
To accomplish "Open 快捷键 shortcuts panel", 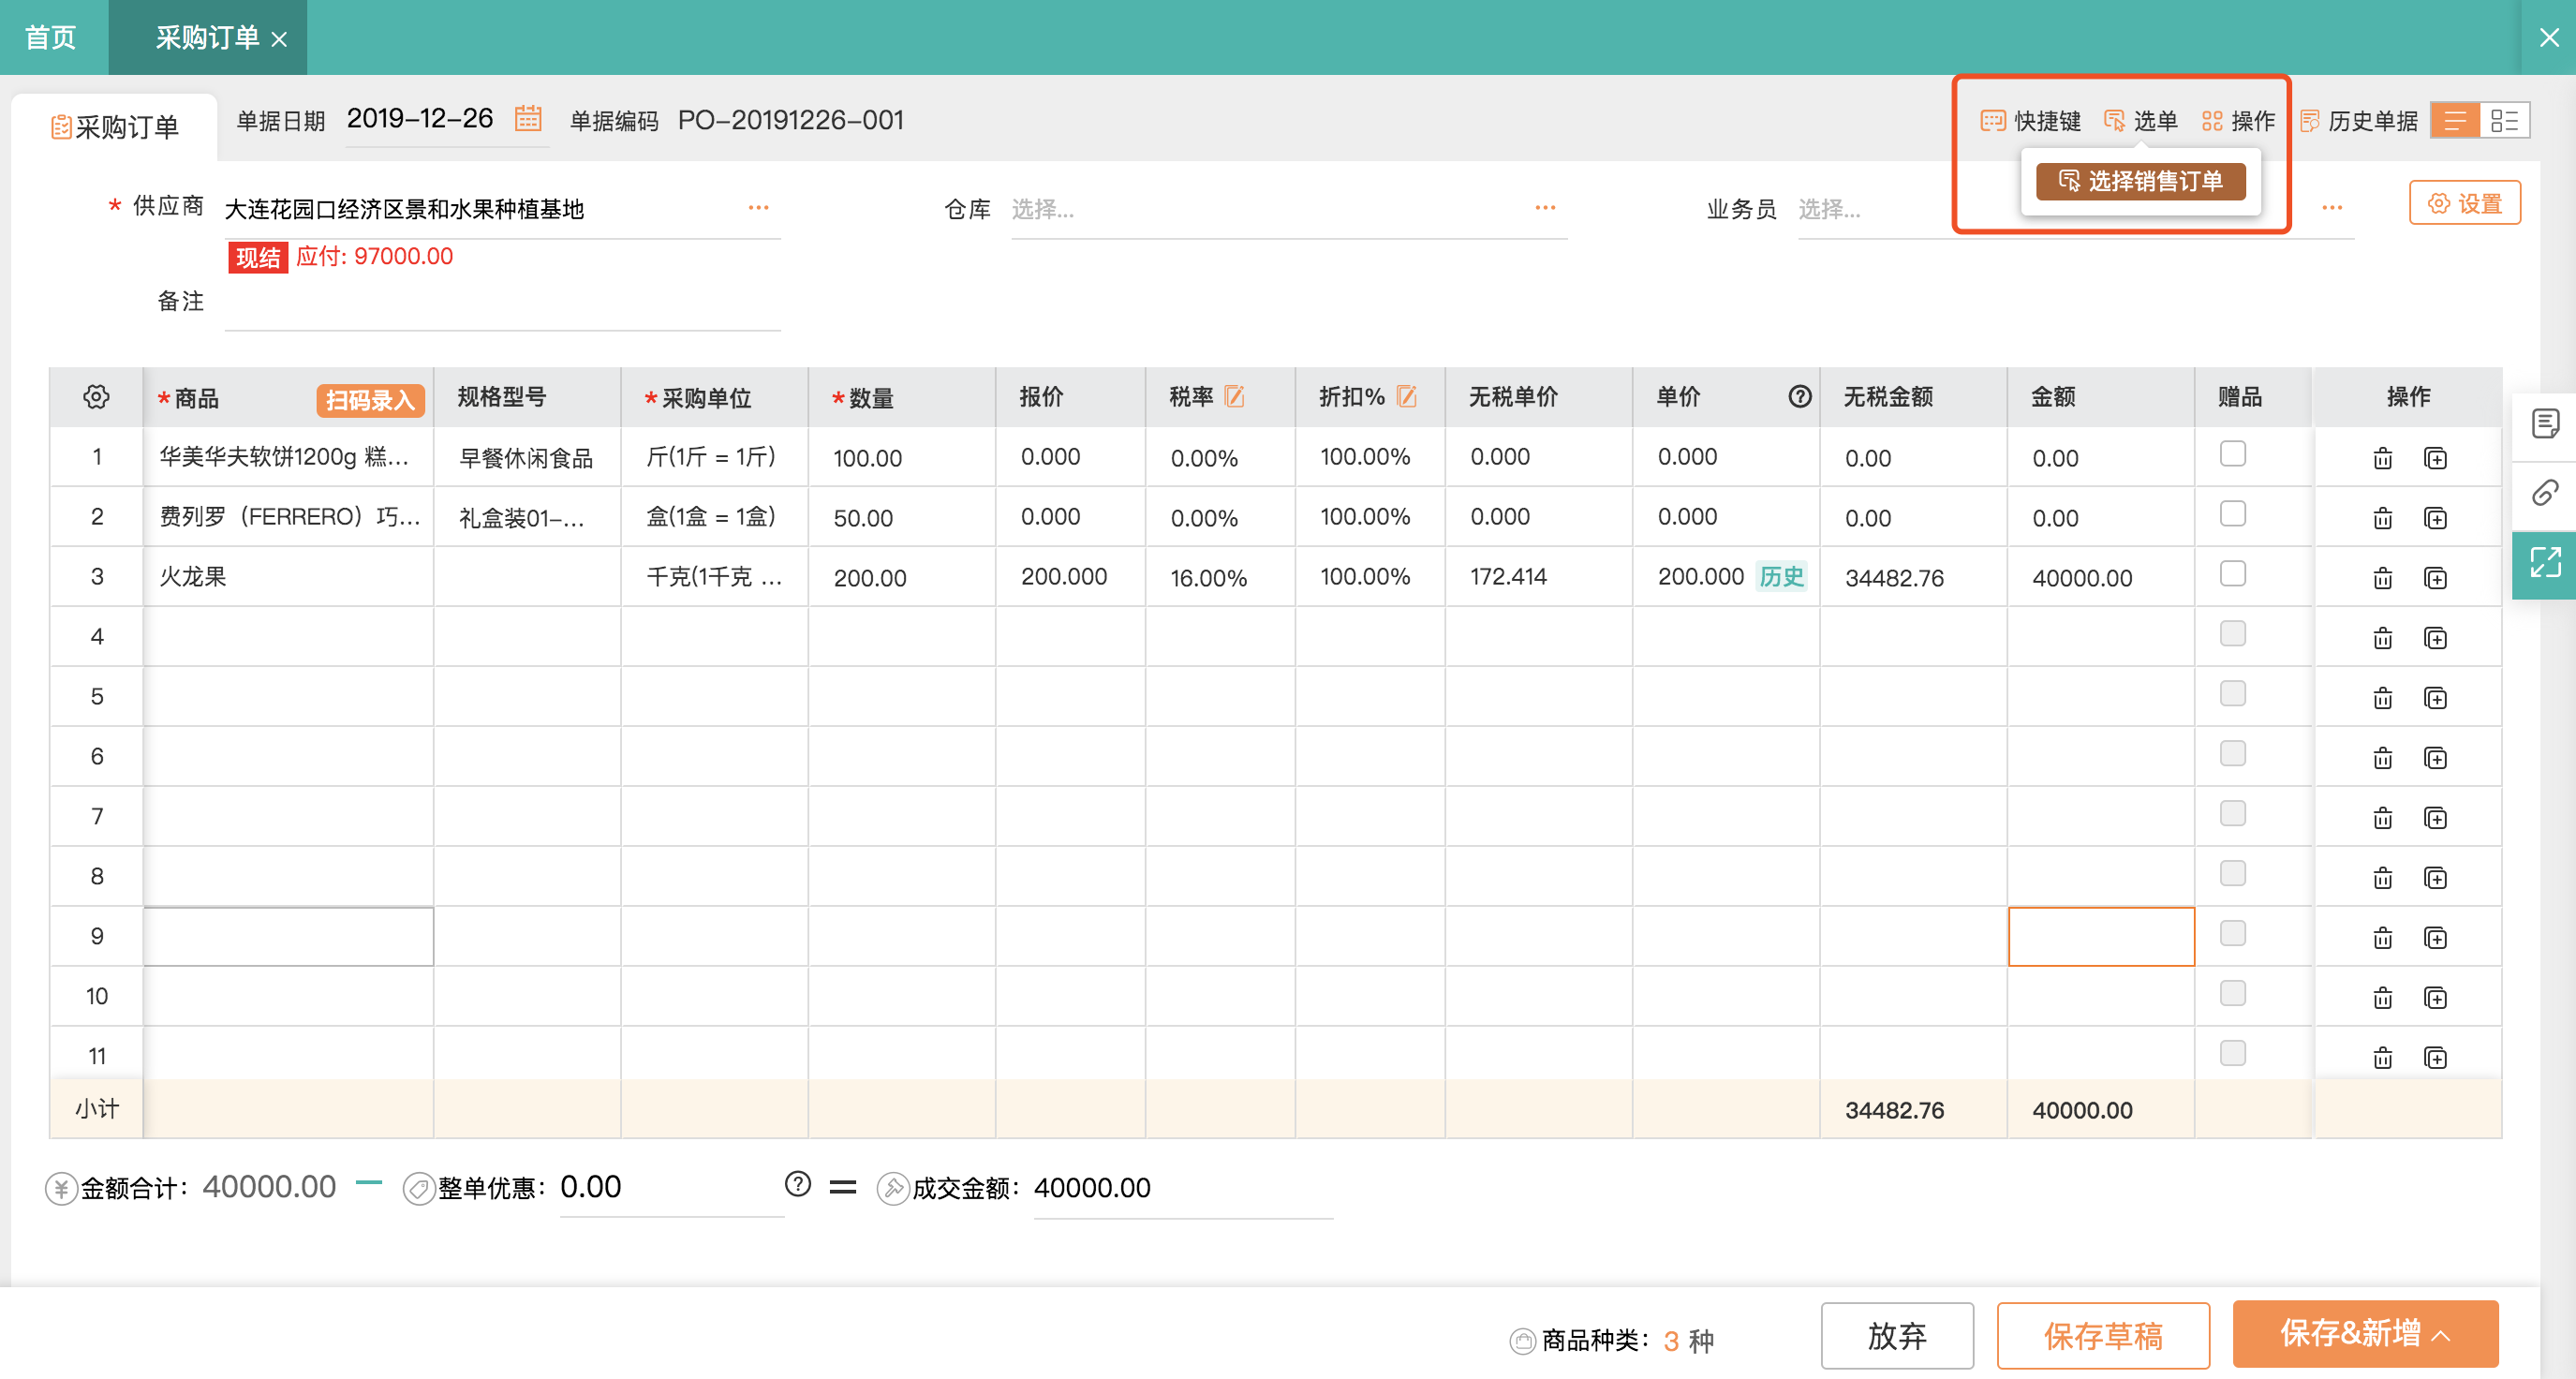I will click(2029, 118).
